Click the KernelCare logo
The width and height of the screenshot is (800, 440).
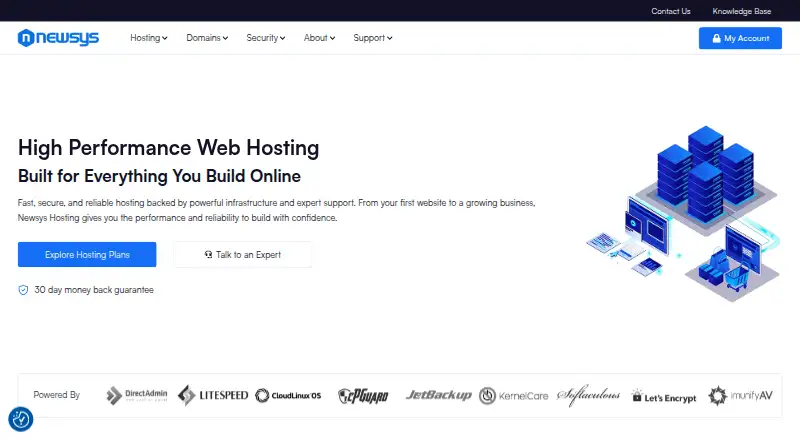click(x=513, y=396)
